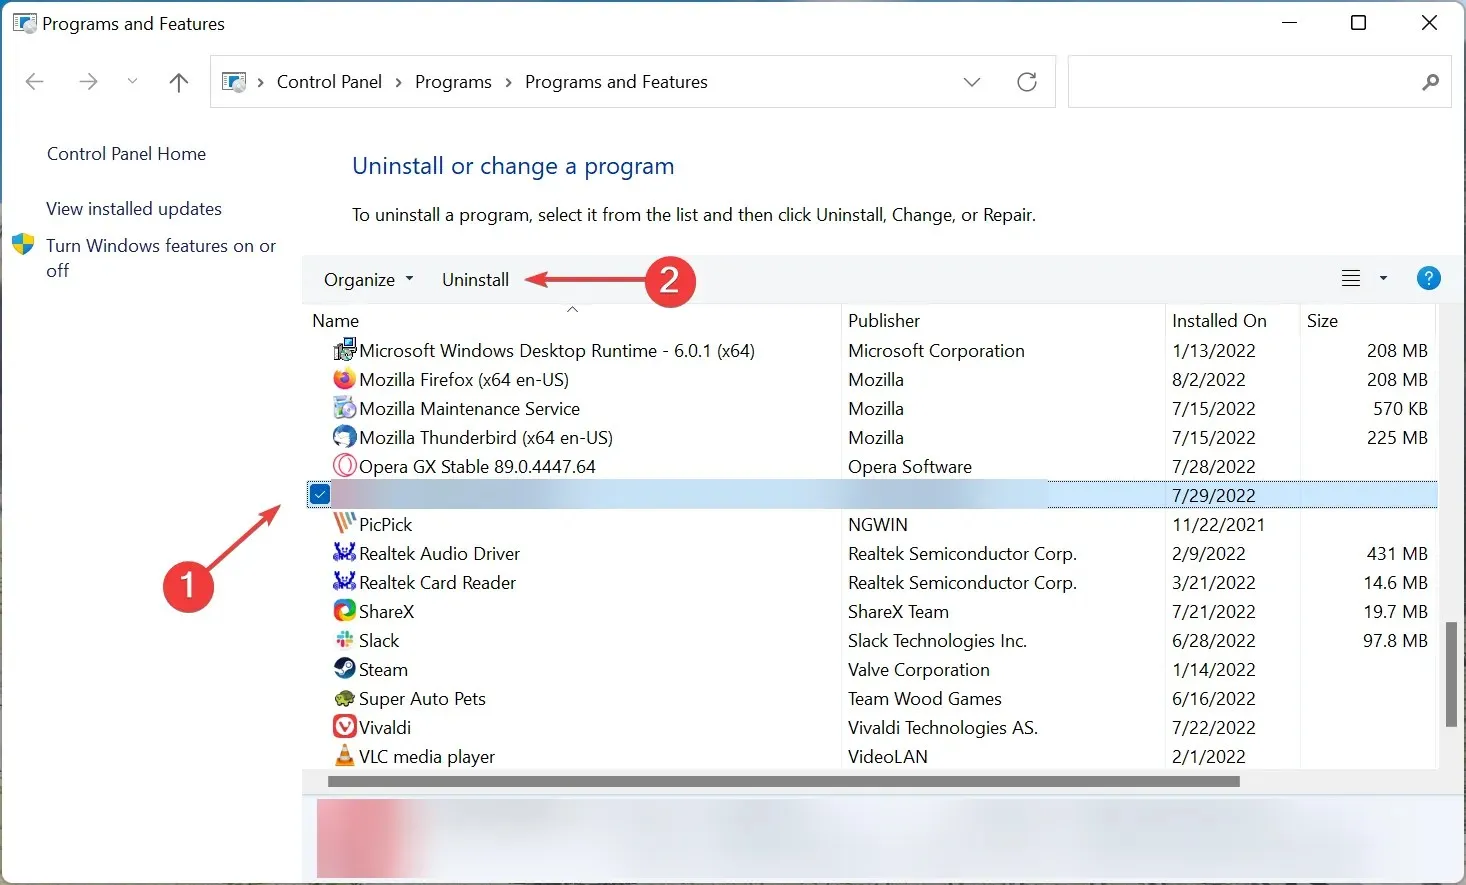Click Vivaldi Technologies AS. publisher cell
The height and width of the screenshot is (885, 1466).
coord(943,727)
